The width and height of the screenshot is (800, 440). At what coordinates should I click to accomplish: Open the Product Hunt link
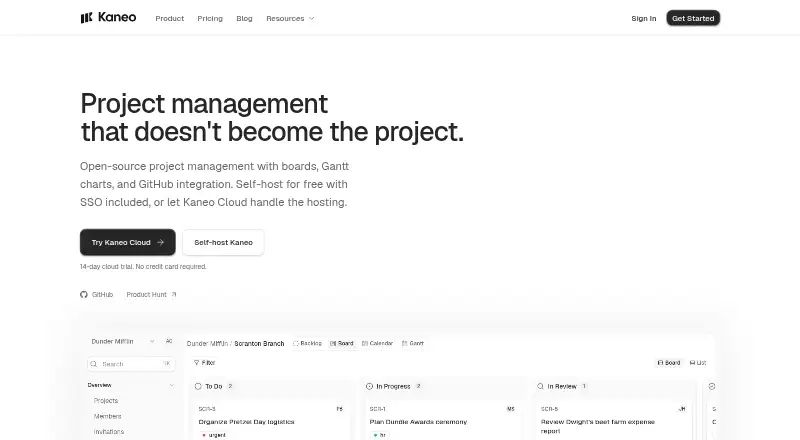pyautogui.click(x=151, y=295)
